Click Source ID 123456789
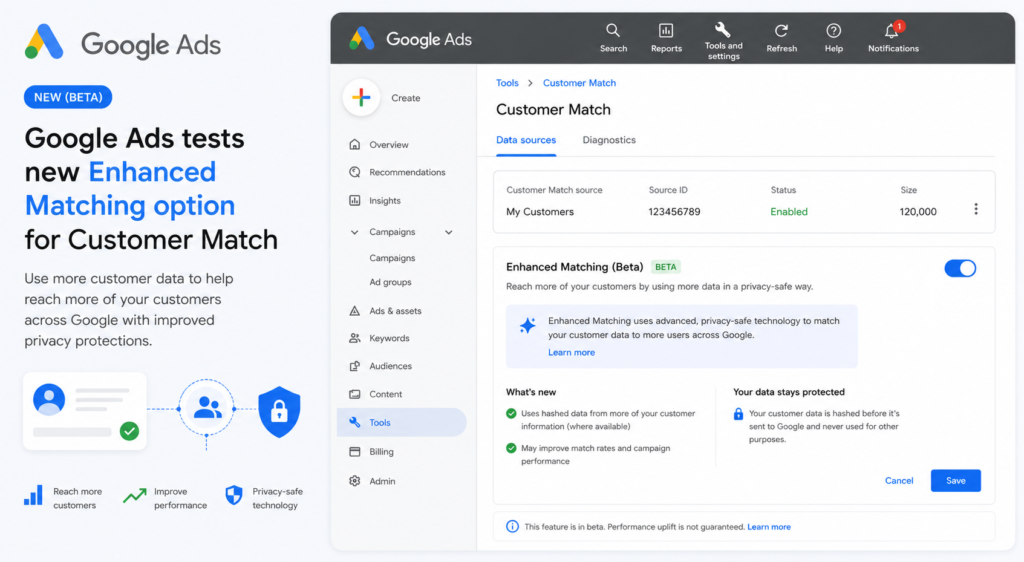 tap(674, 212)
